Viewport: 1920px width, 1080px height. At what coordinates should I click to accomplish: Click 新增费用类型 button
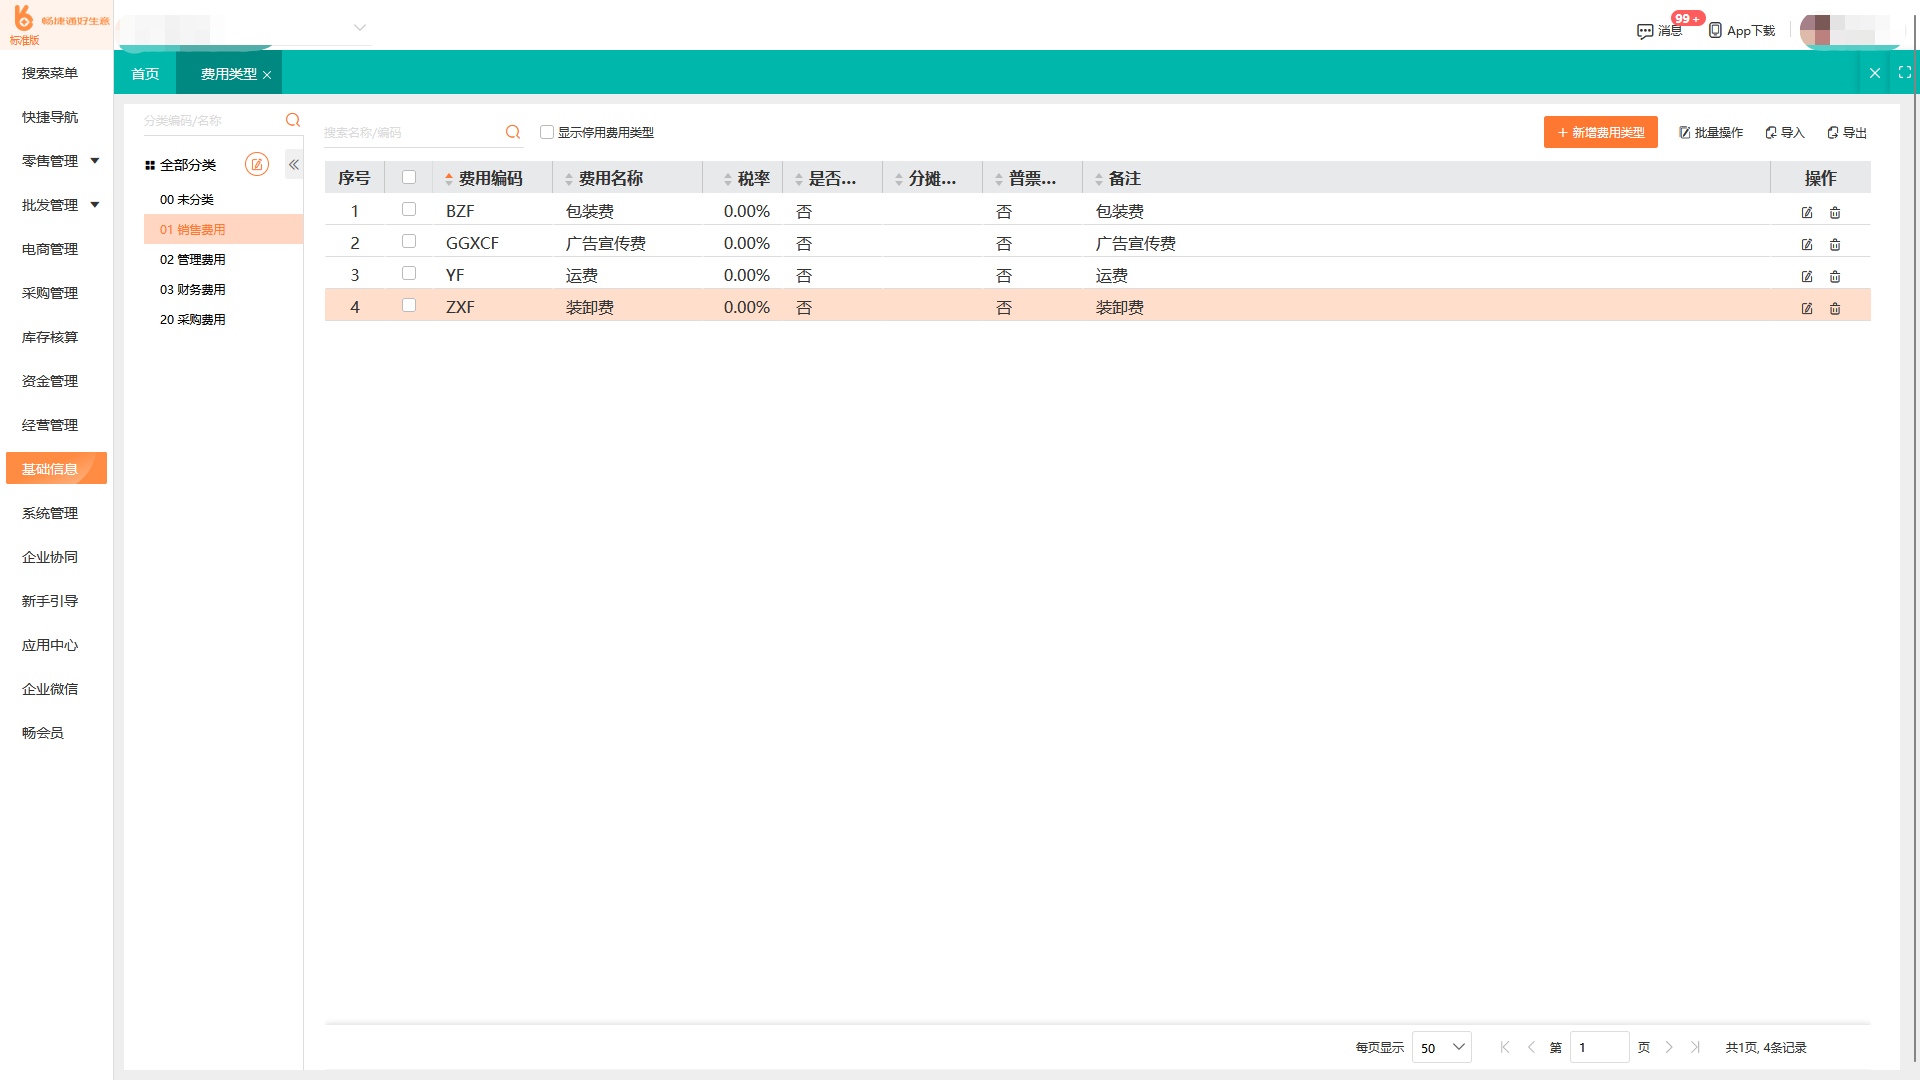pyautogui.click(x=1600, y=131)
